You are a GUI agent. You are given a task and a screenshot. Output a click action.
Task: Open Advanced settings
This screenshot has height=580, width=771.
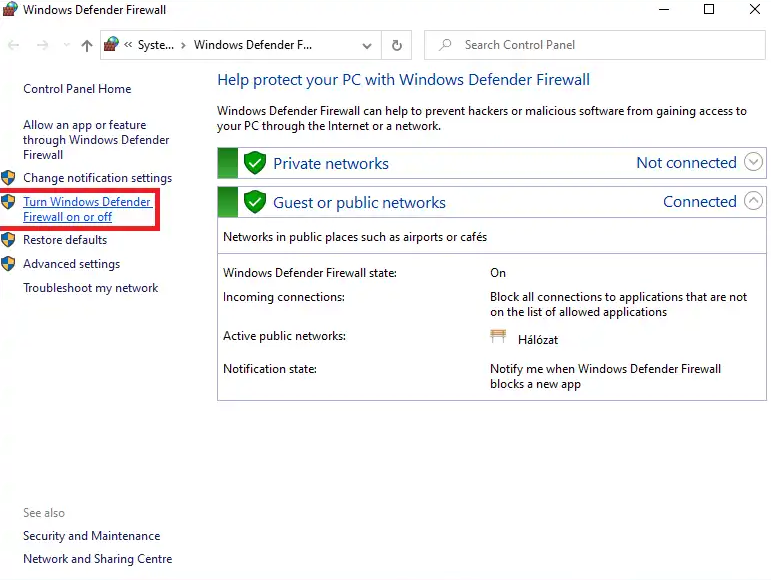point(71,264)
